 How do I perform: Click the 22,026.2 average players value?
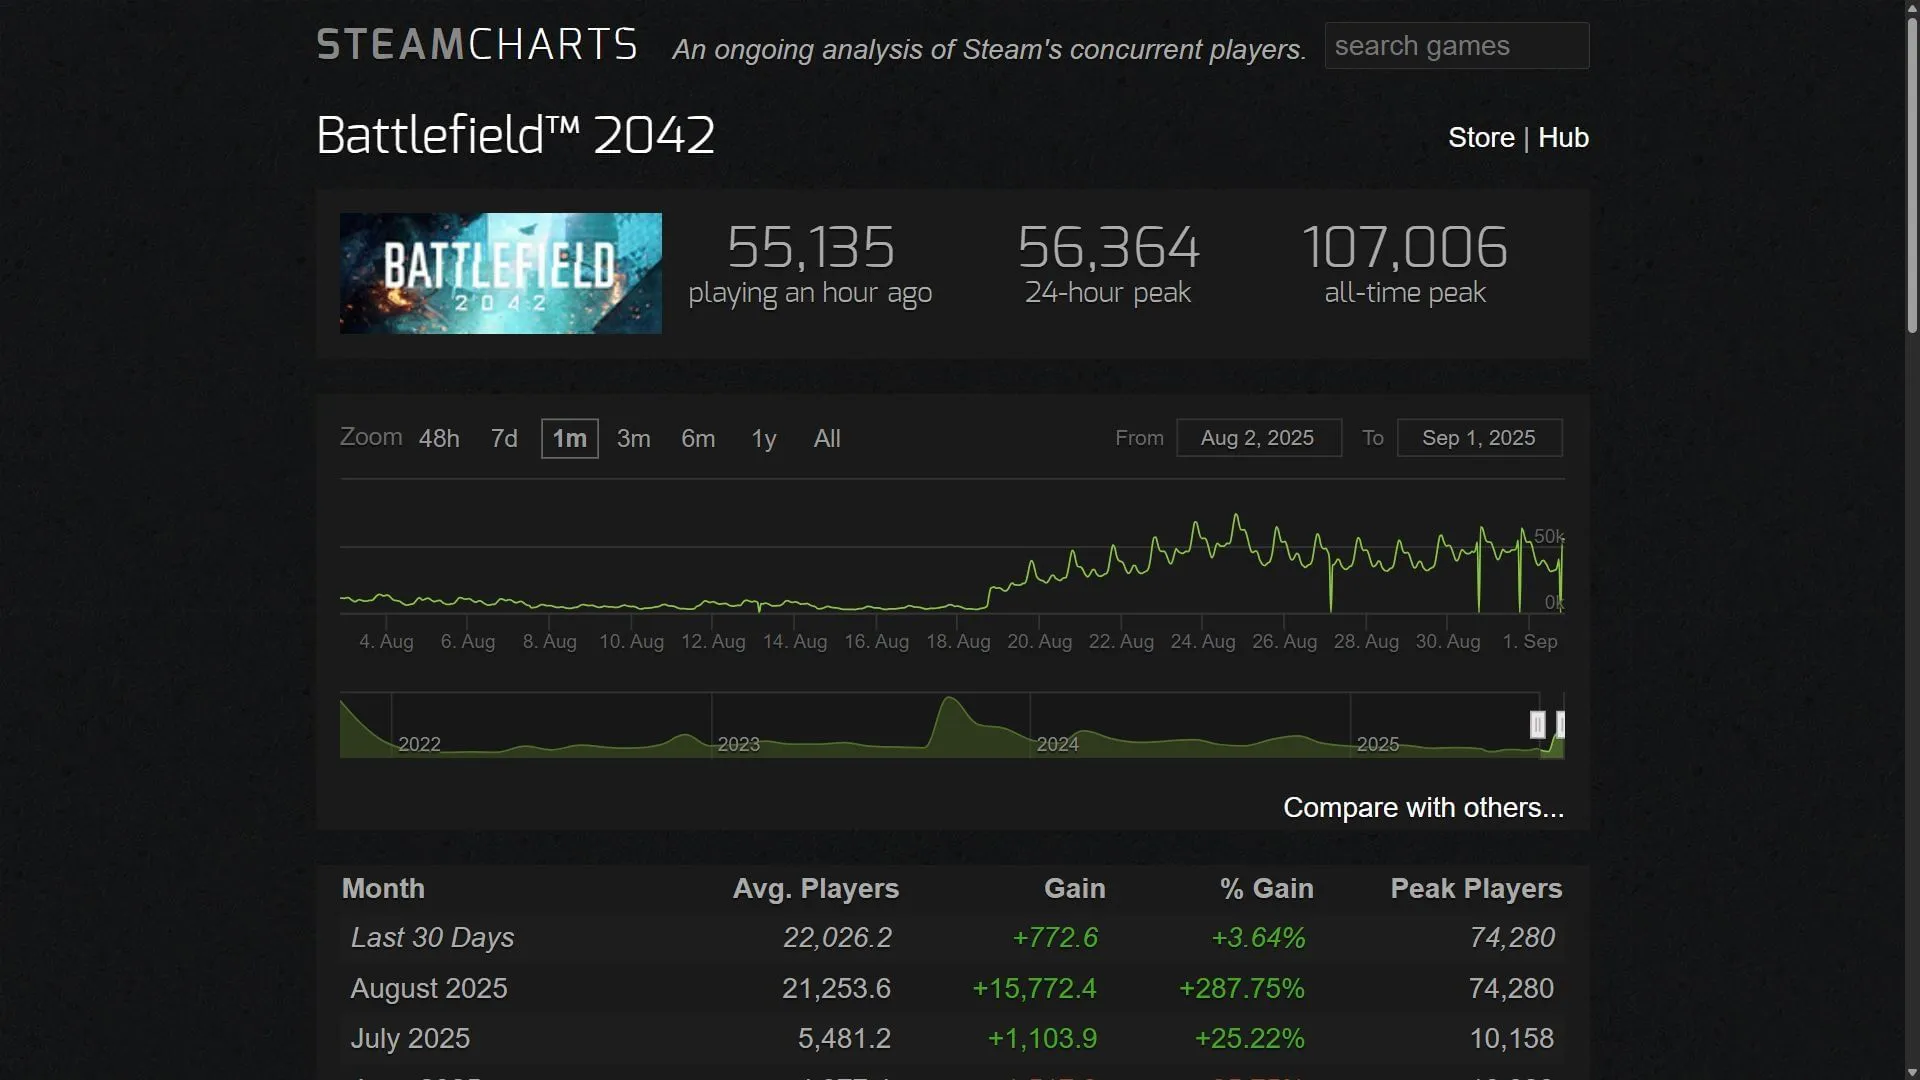[x=837, y=938]
